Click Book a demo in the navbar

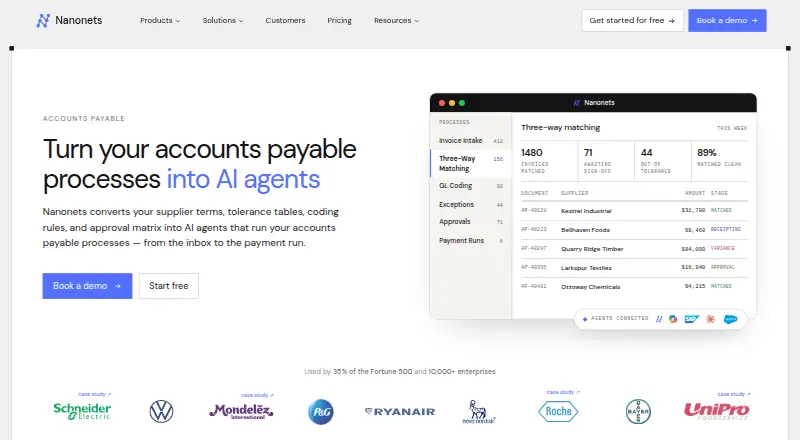pos(727,20)
